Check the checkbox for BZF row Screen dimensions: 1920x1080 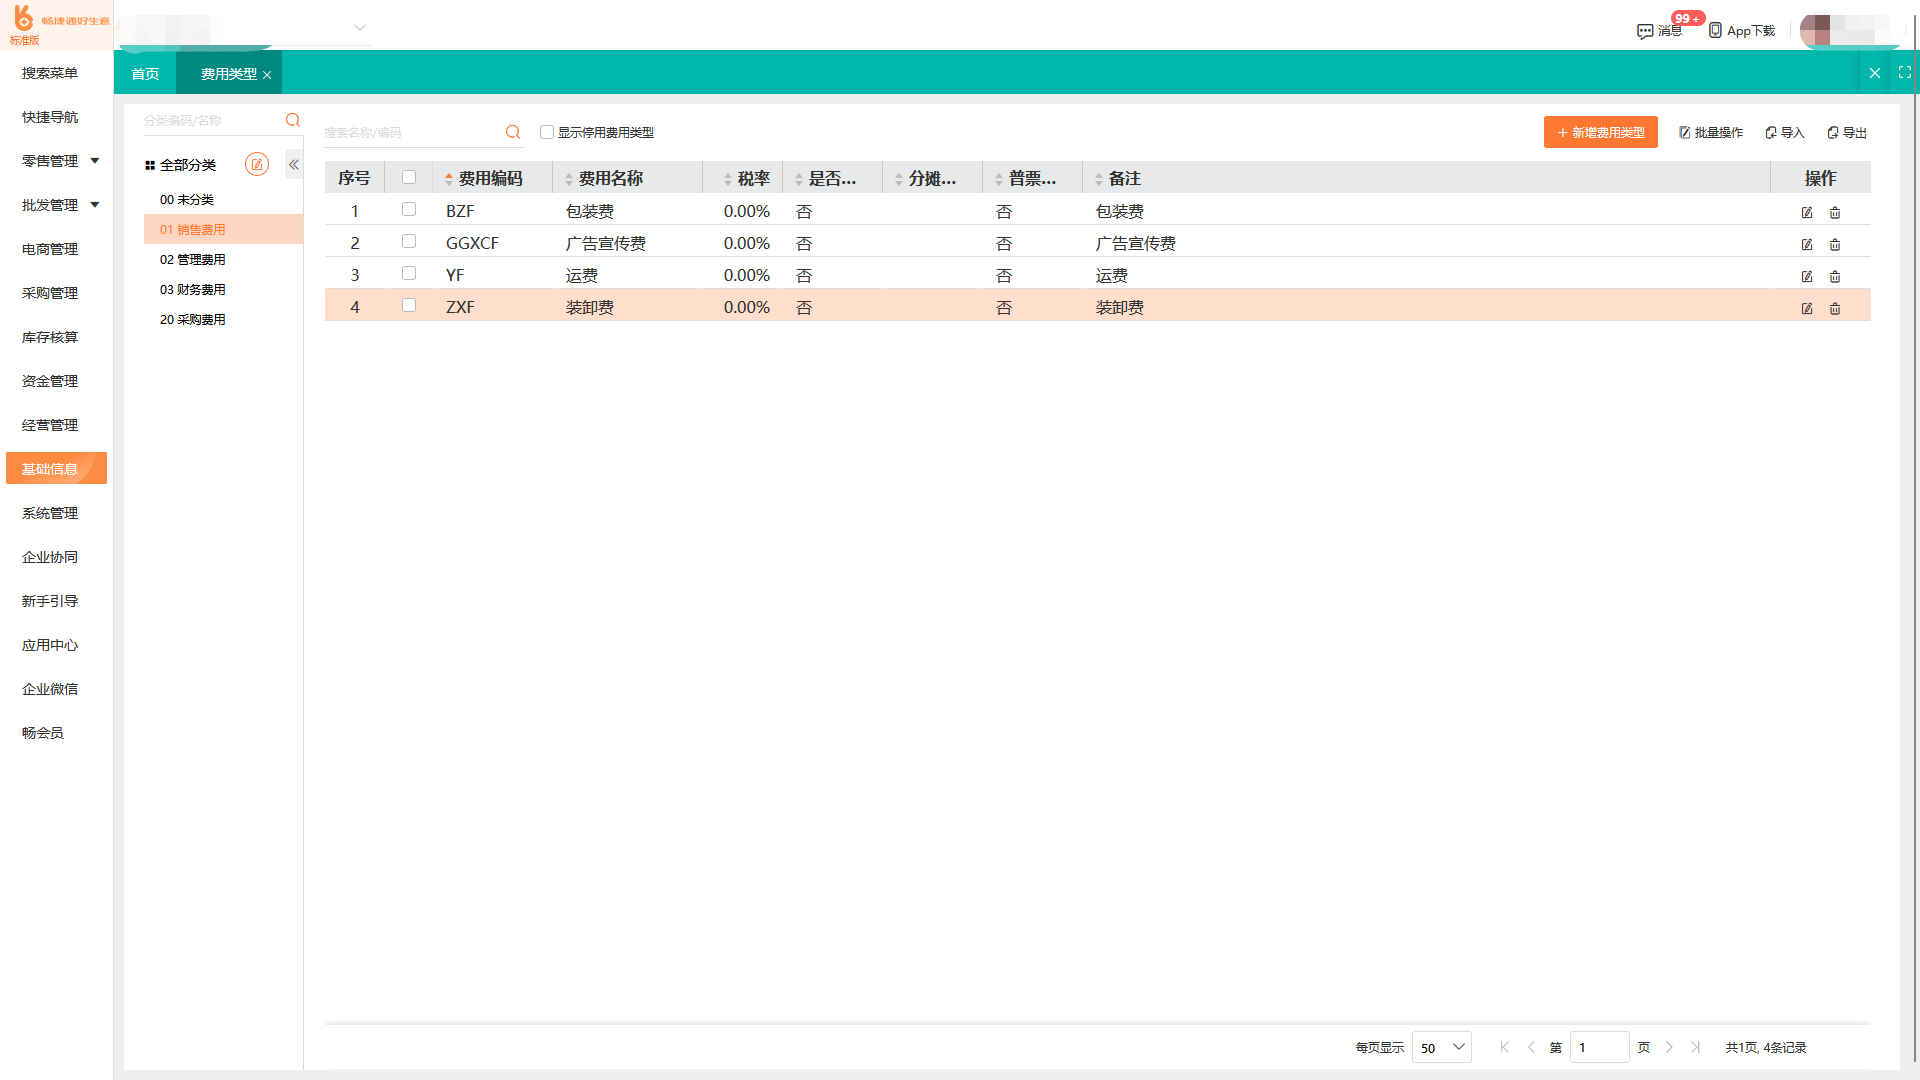click(409, 210)
